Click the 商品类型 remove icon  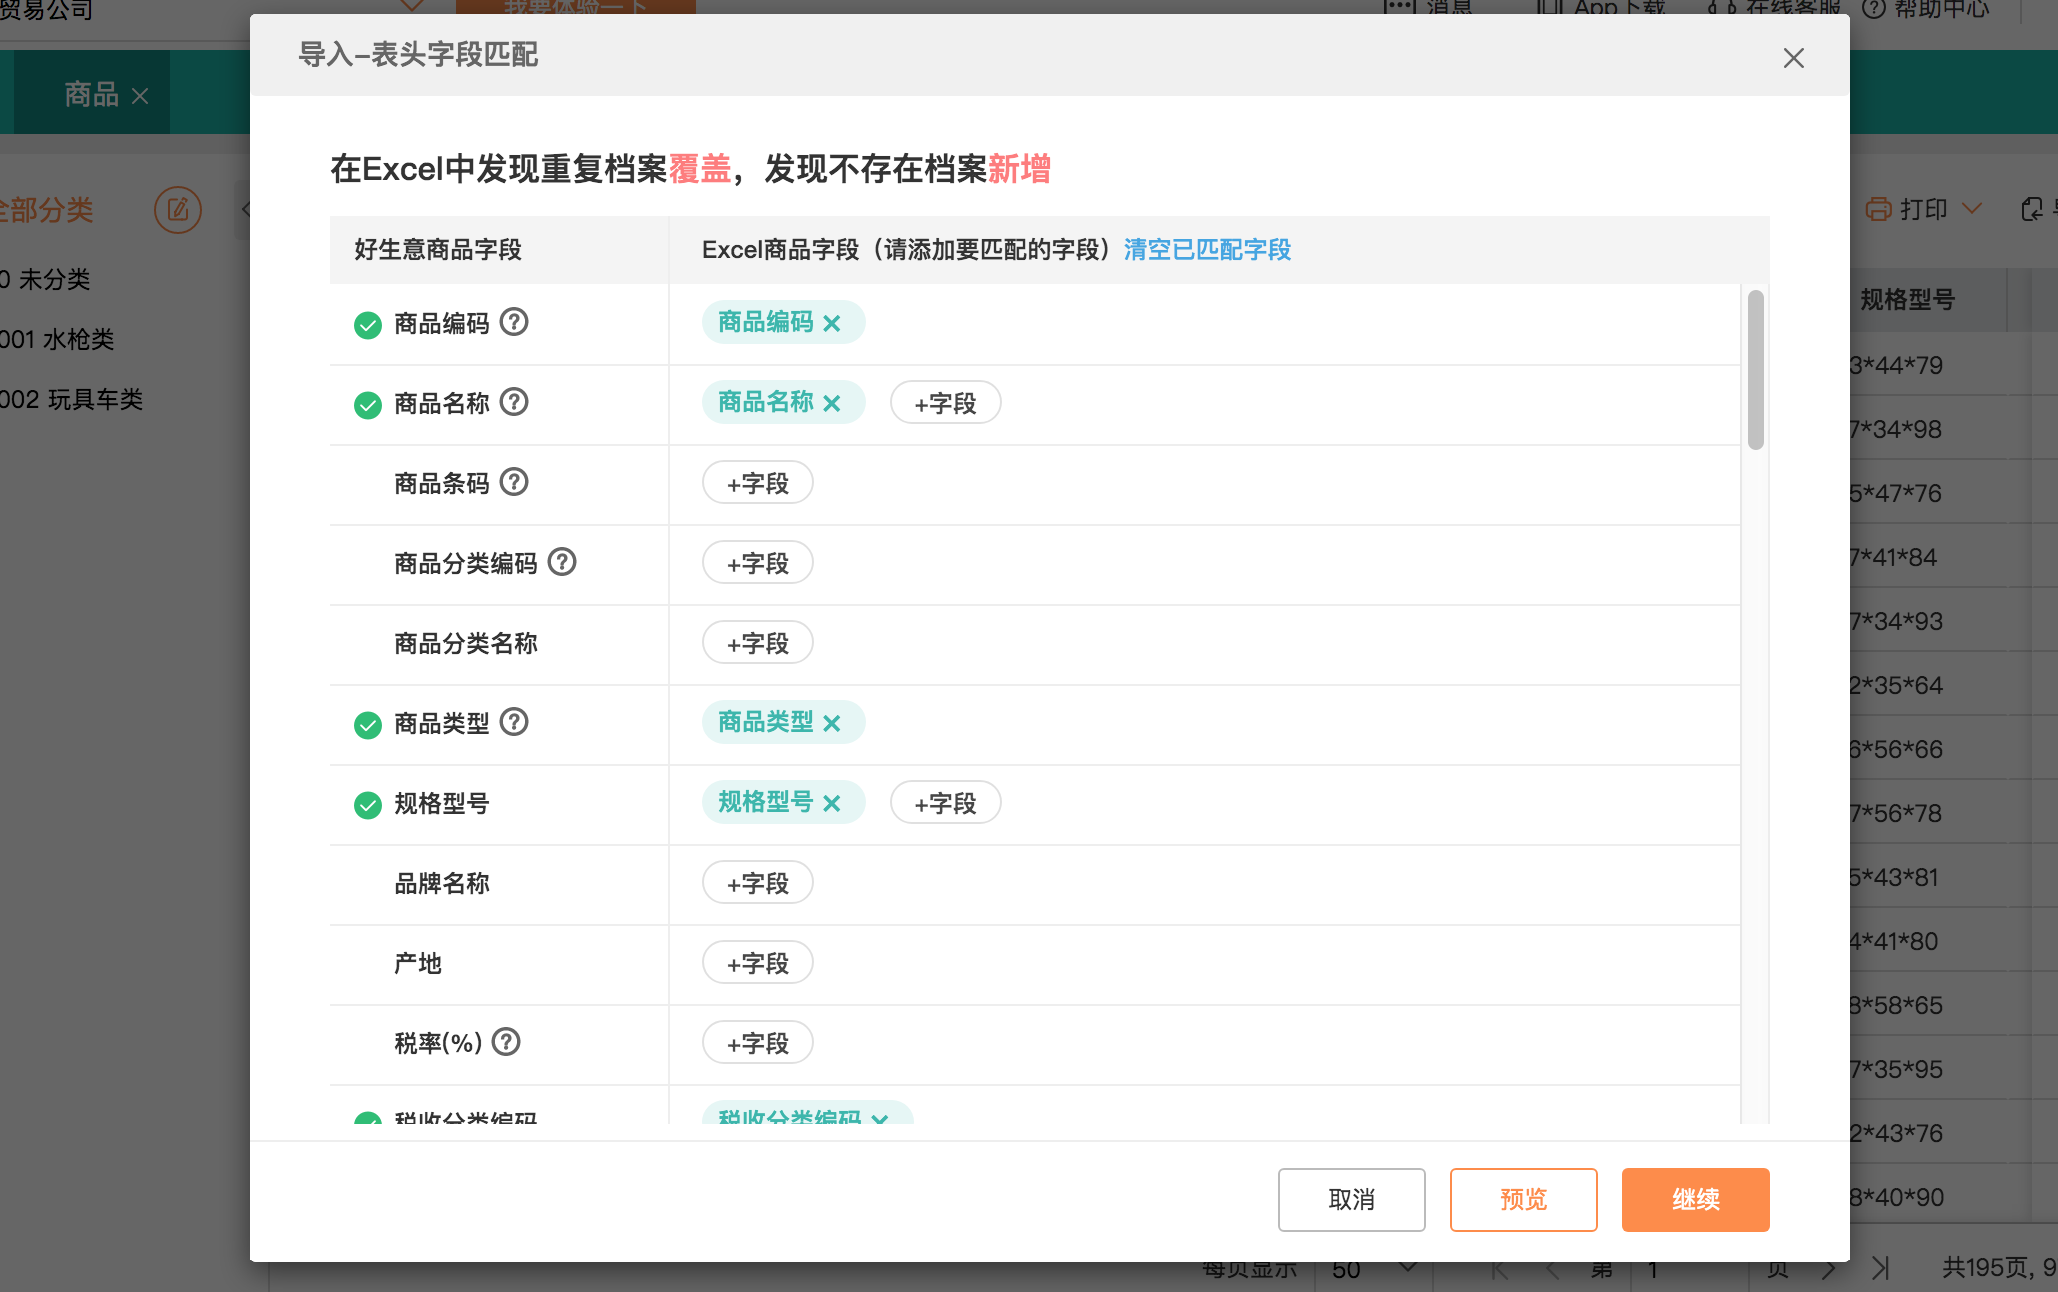point(830,723)
